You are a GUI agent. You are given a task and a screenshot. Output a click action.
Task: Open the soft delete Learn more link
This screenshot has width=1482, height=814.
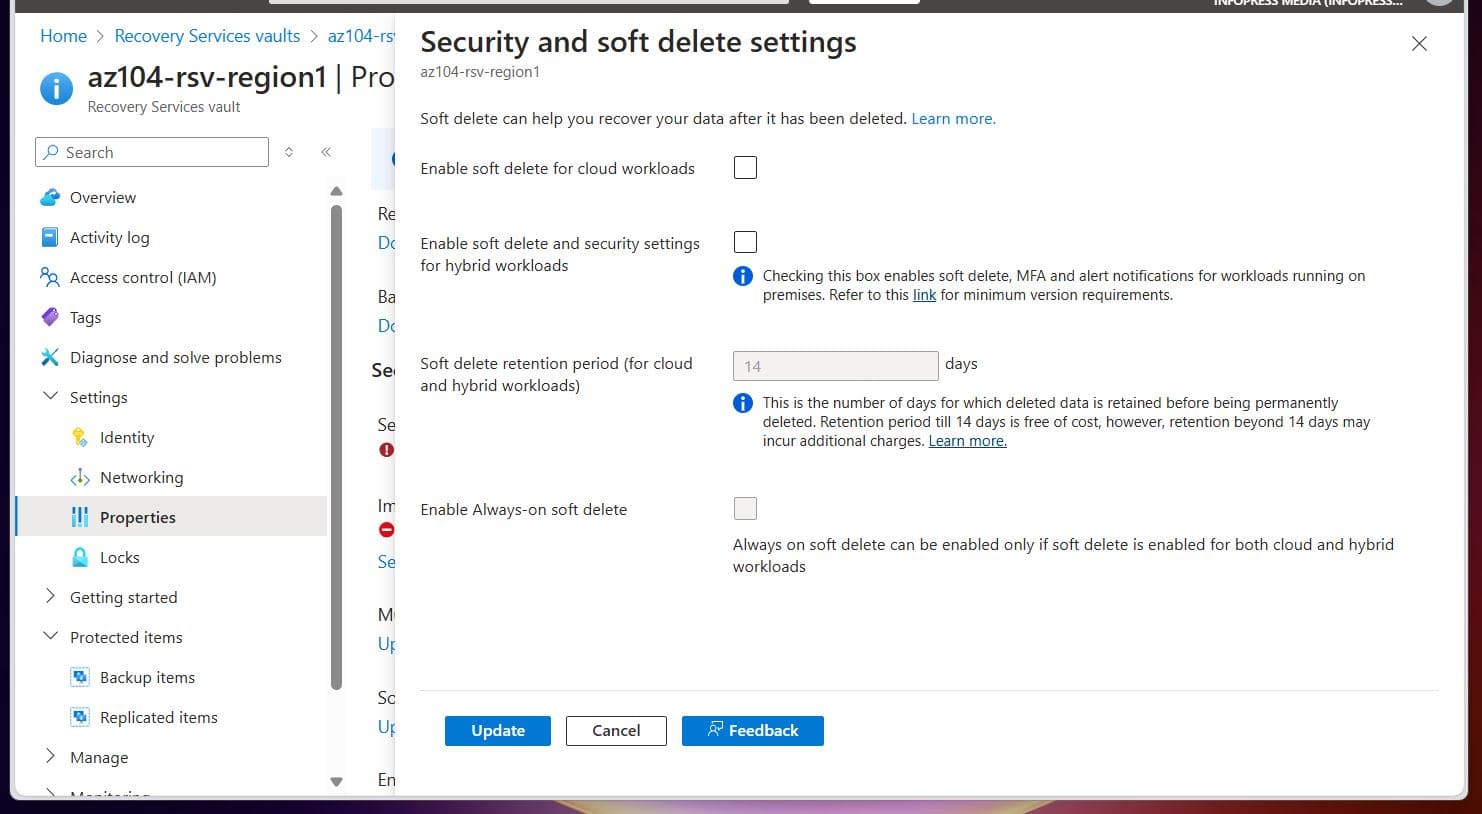pos(952,118)
